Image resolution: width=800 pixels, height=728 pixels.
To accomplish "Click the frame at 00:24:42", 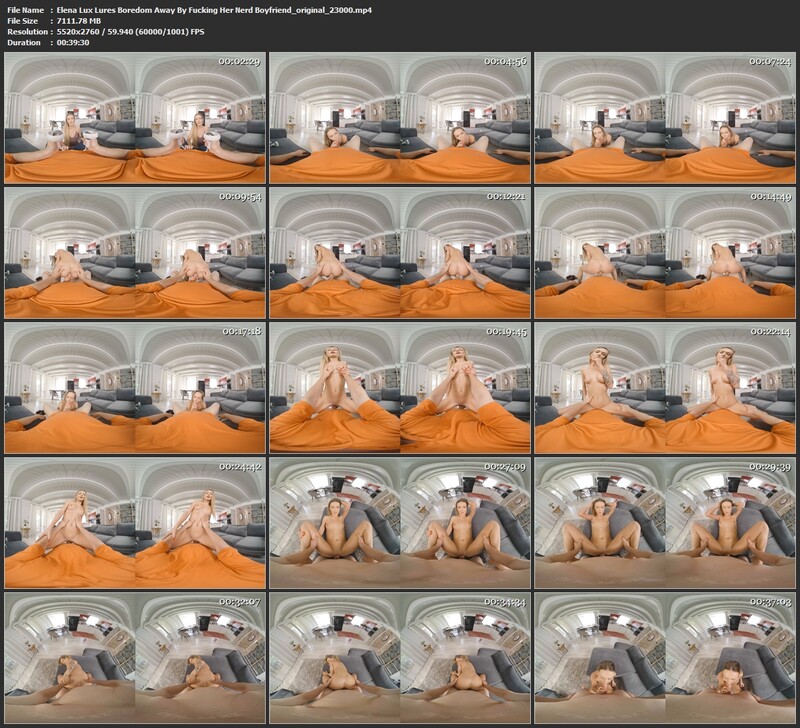I will [x=135, y=522].
